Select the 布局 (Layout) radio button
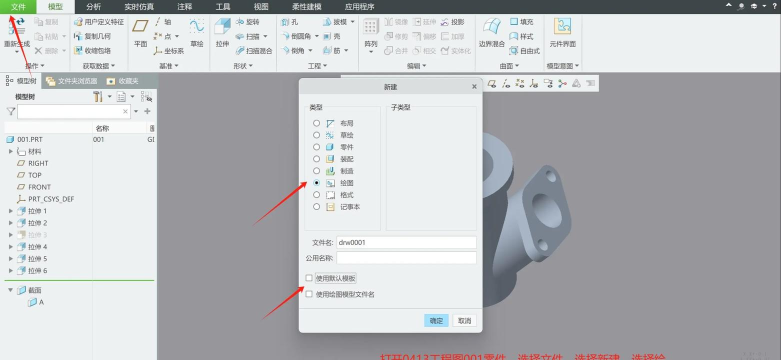The height and width of the screenshot is (360, 781). pyautogui.click(x=316, y=123)
